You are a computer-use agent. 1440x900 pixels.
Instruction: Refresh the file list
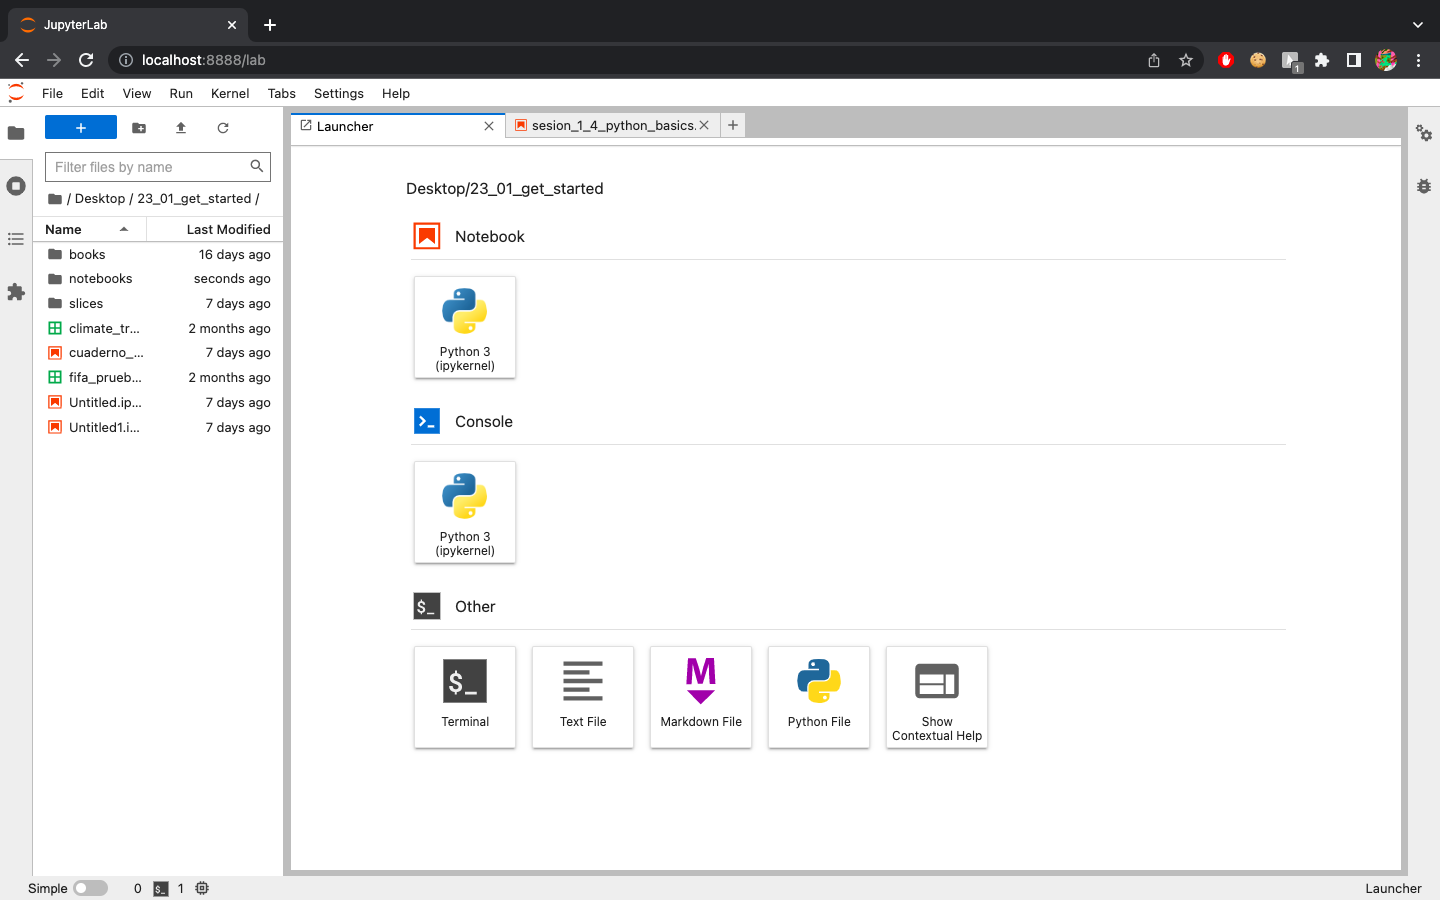pyautogui.click(x=222, y=127)
